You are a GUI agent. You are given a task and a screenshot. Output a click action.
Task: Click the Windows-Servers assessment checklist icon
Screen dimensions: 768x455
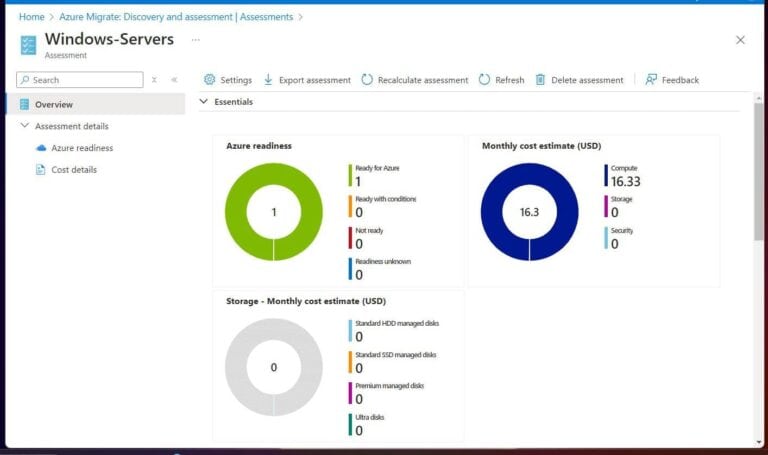[28, 45]
